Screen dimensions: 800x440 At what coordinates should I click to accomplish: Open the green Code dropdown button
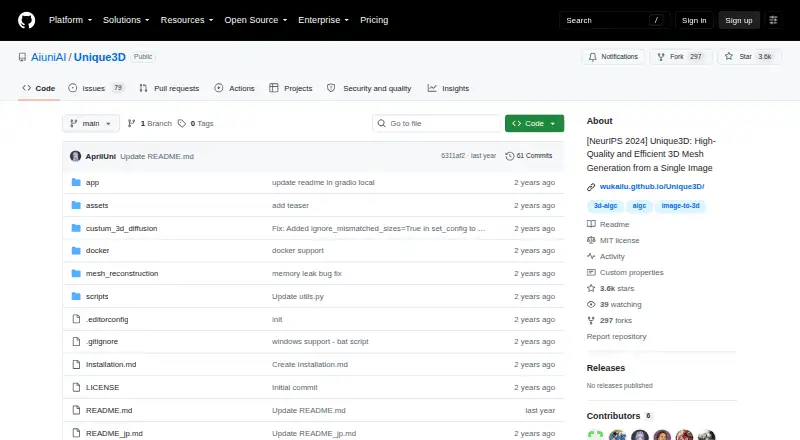534,124
